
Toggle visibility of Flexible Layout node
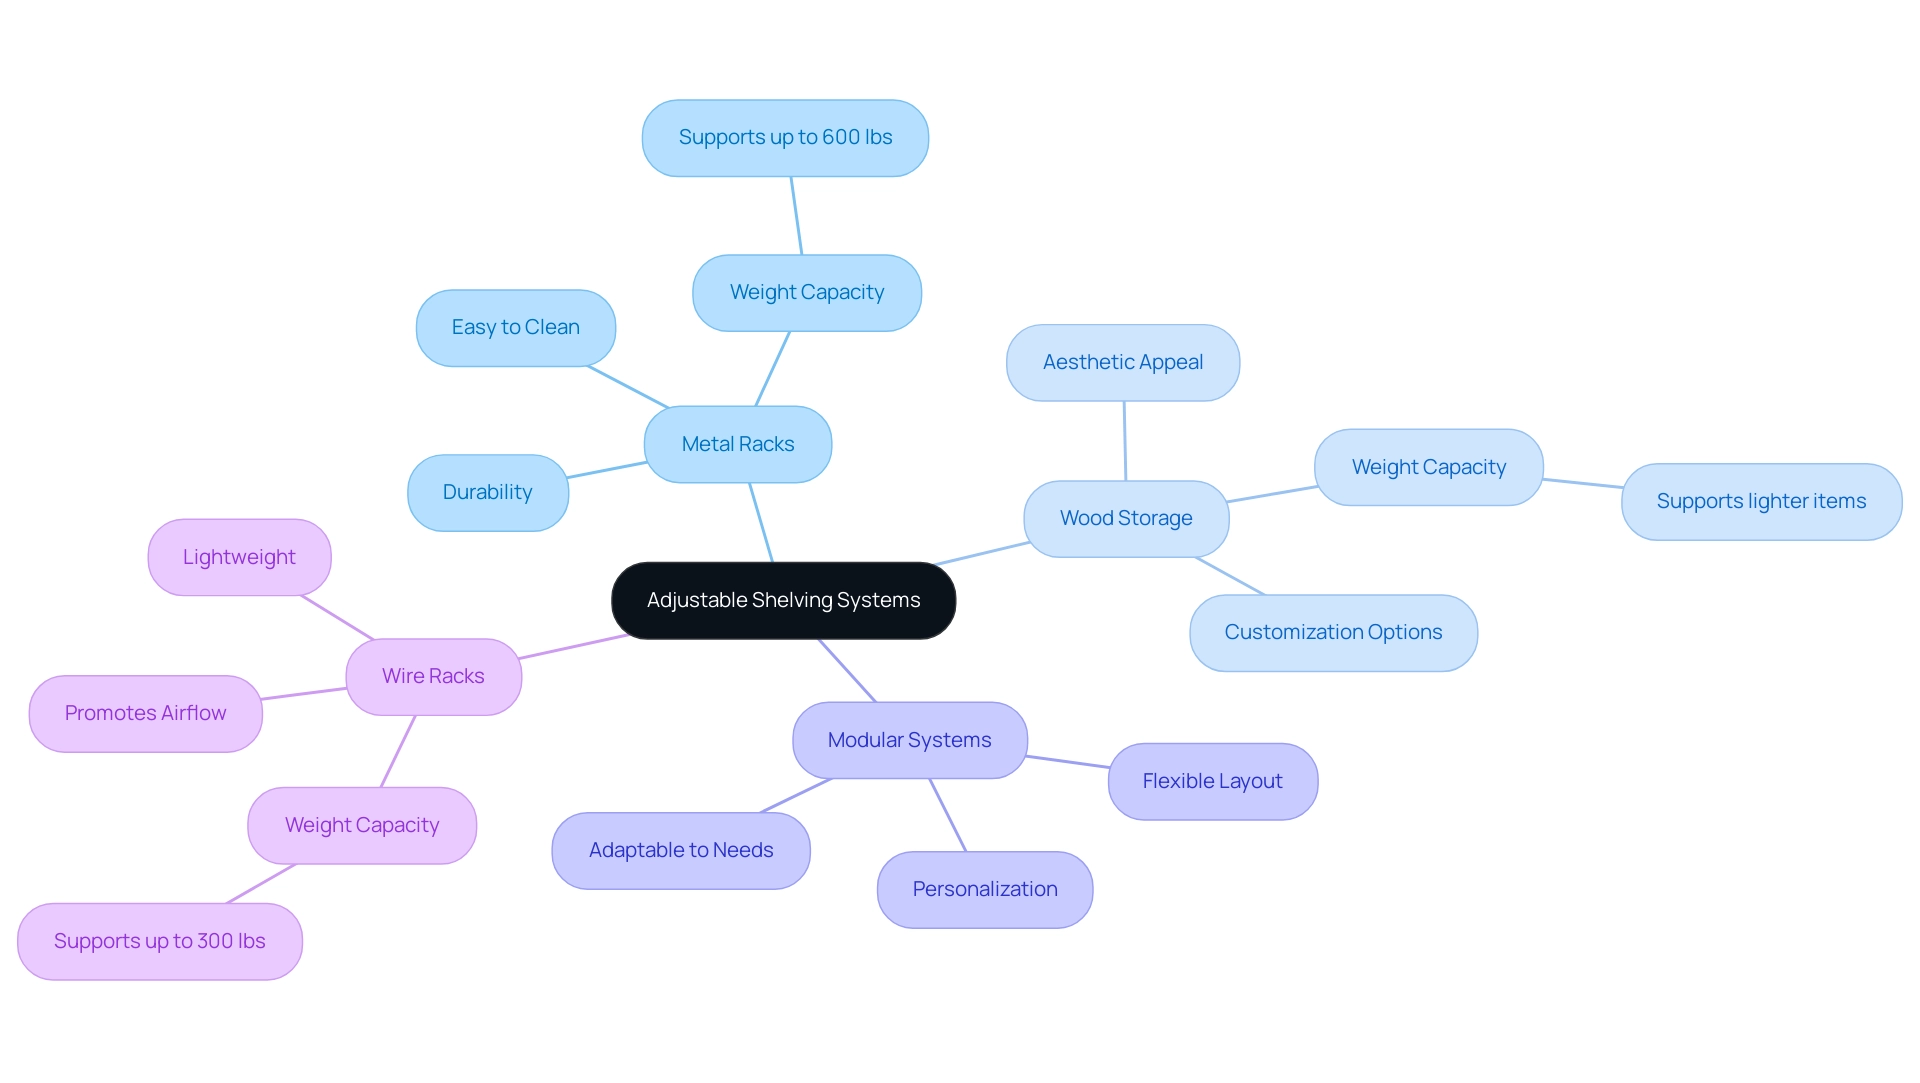tap(1213, 780)
